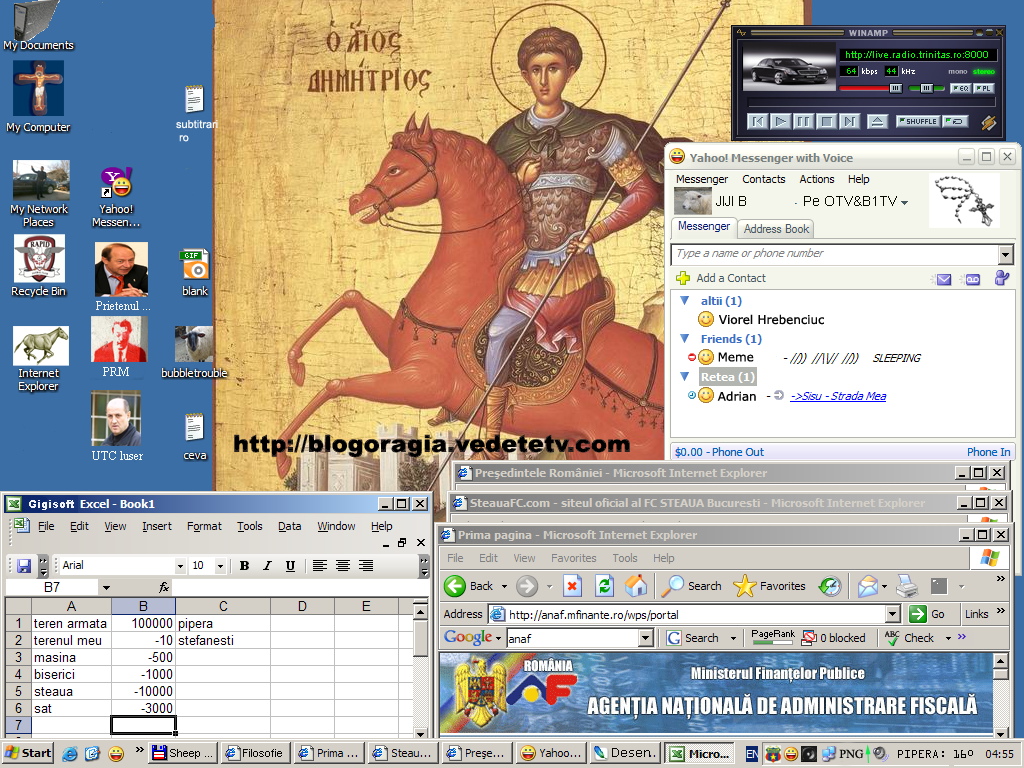The width and height of the screenshot is (1024, 768).
Task: Toggle the Winamp PL playlist window
Action: 984,88
